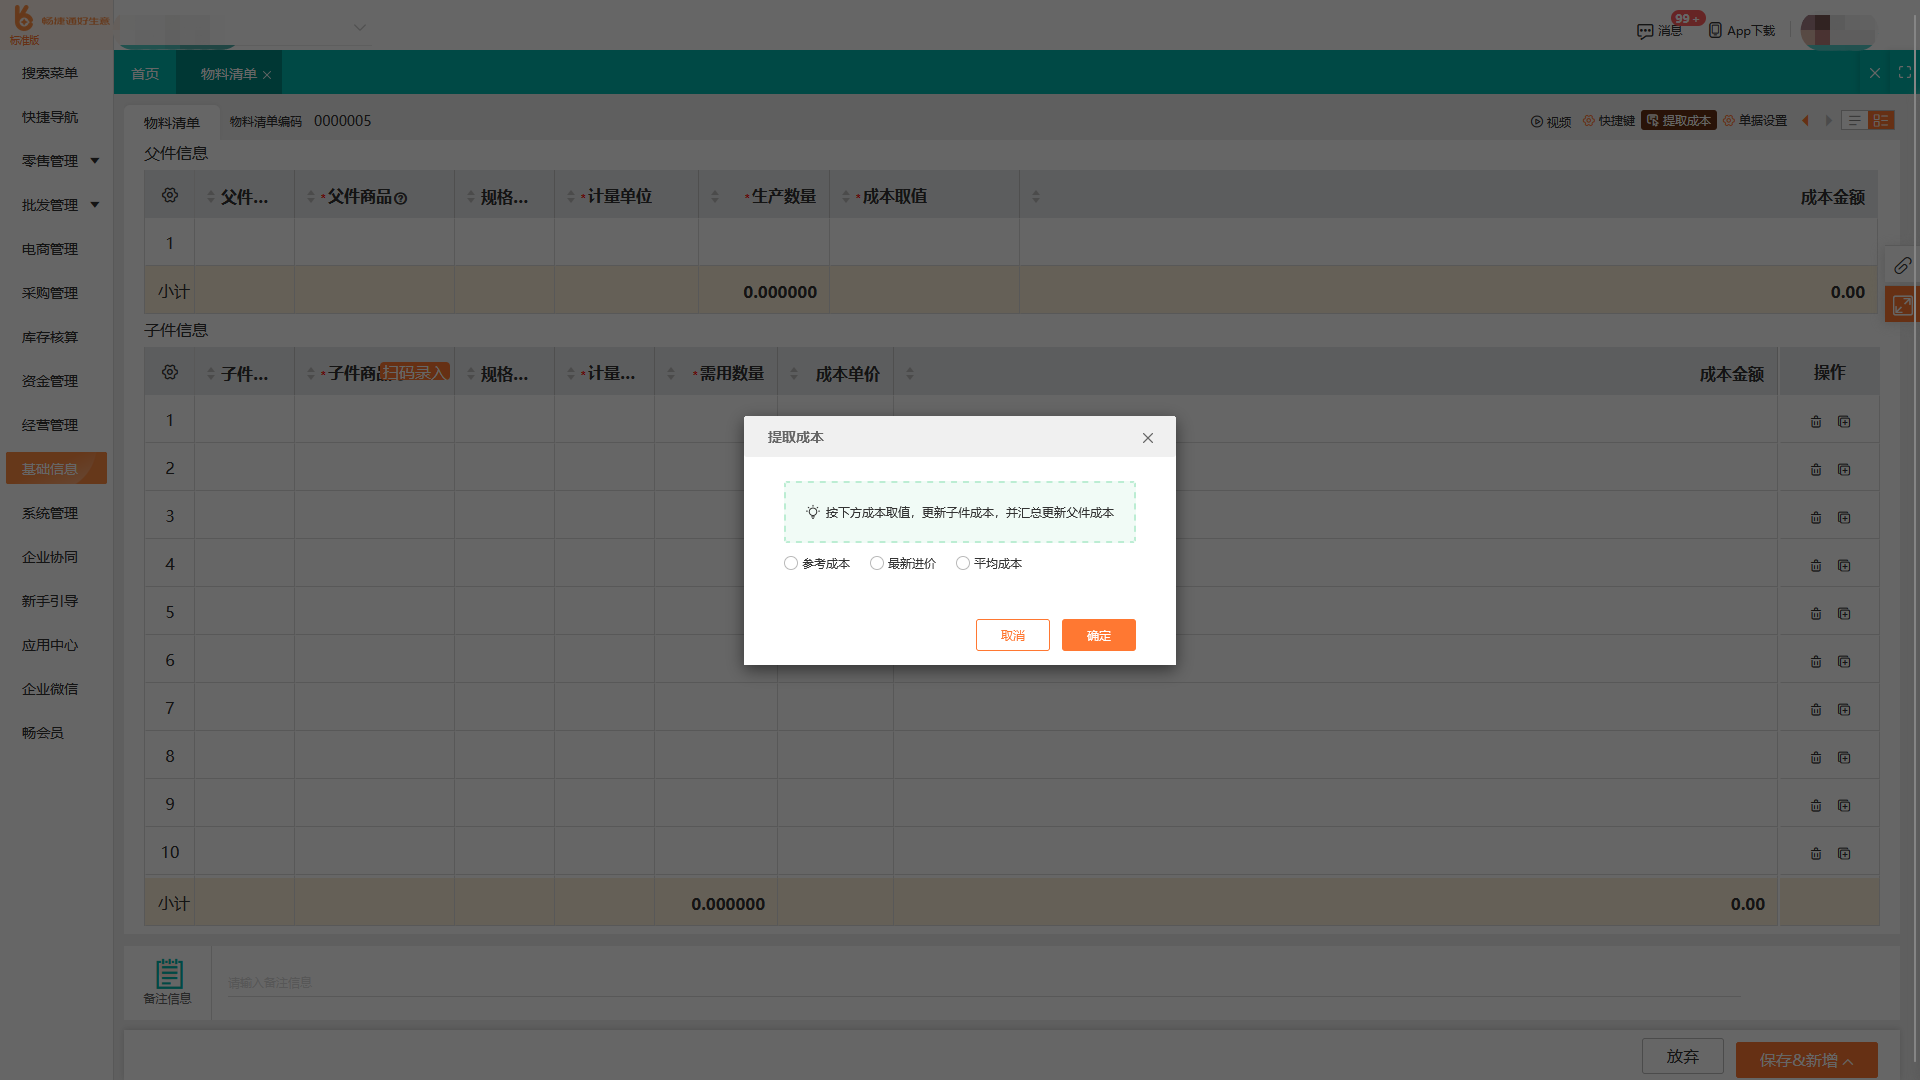Select 最新进价 radio button
1920x1080 pixels.
(877, 563)
